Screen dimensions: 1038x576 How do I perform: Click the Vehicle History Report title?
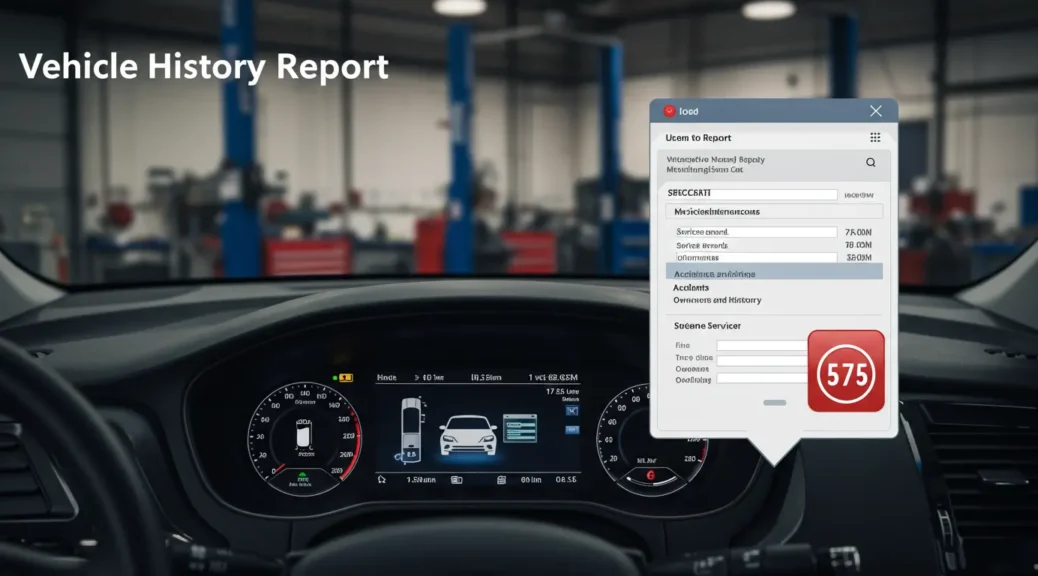204,68
